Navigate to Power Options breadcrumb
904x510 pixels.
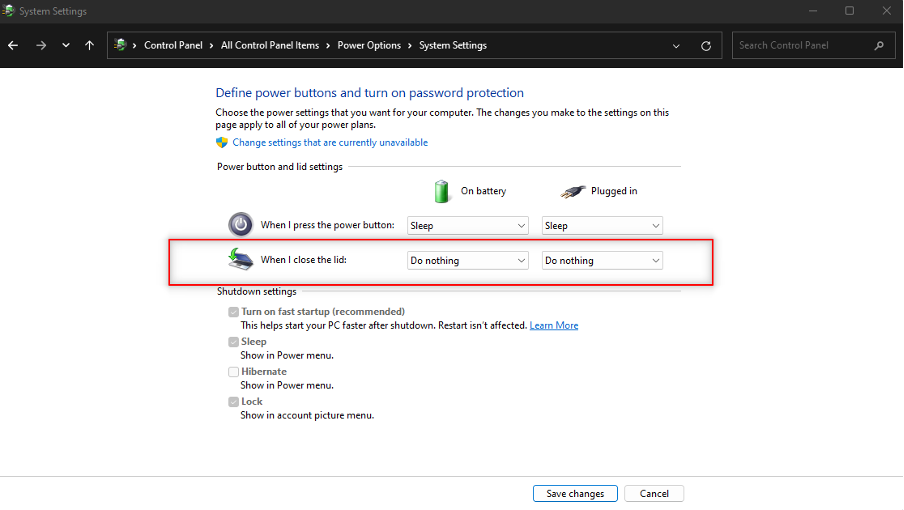(x=369, y=46)
